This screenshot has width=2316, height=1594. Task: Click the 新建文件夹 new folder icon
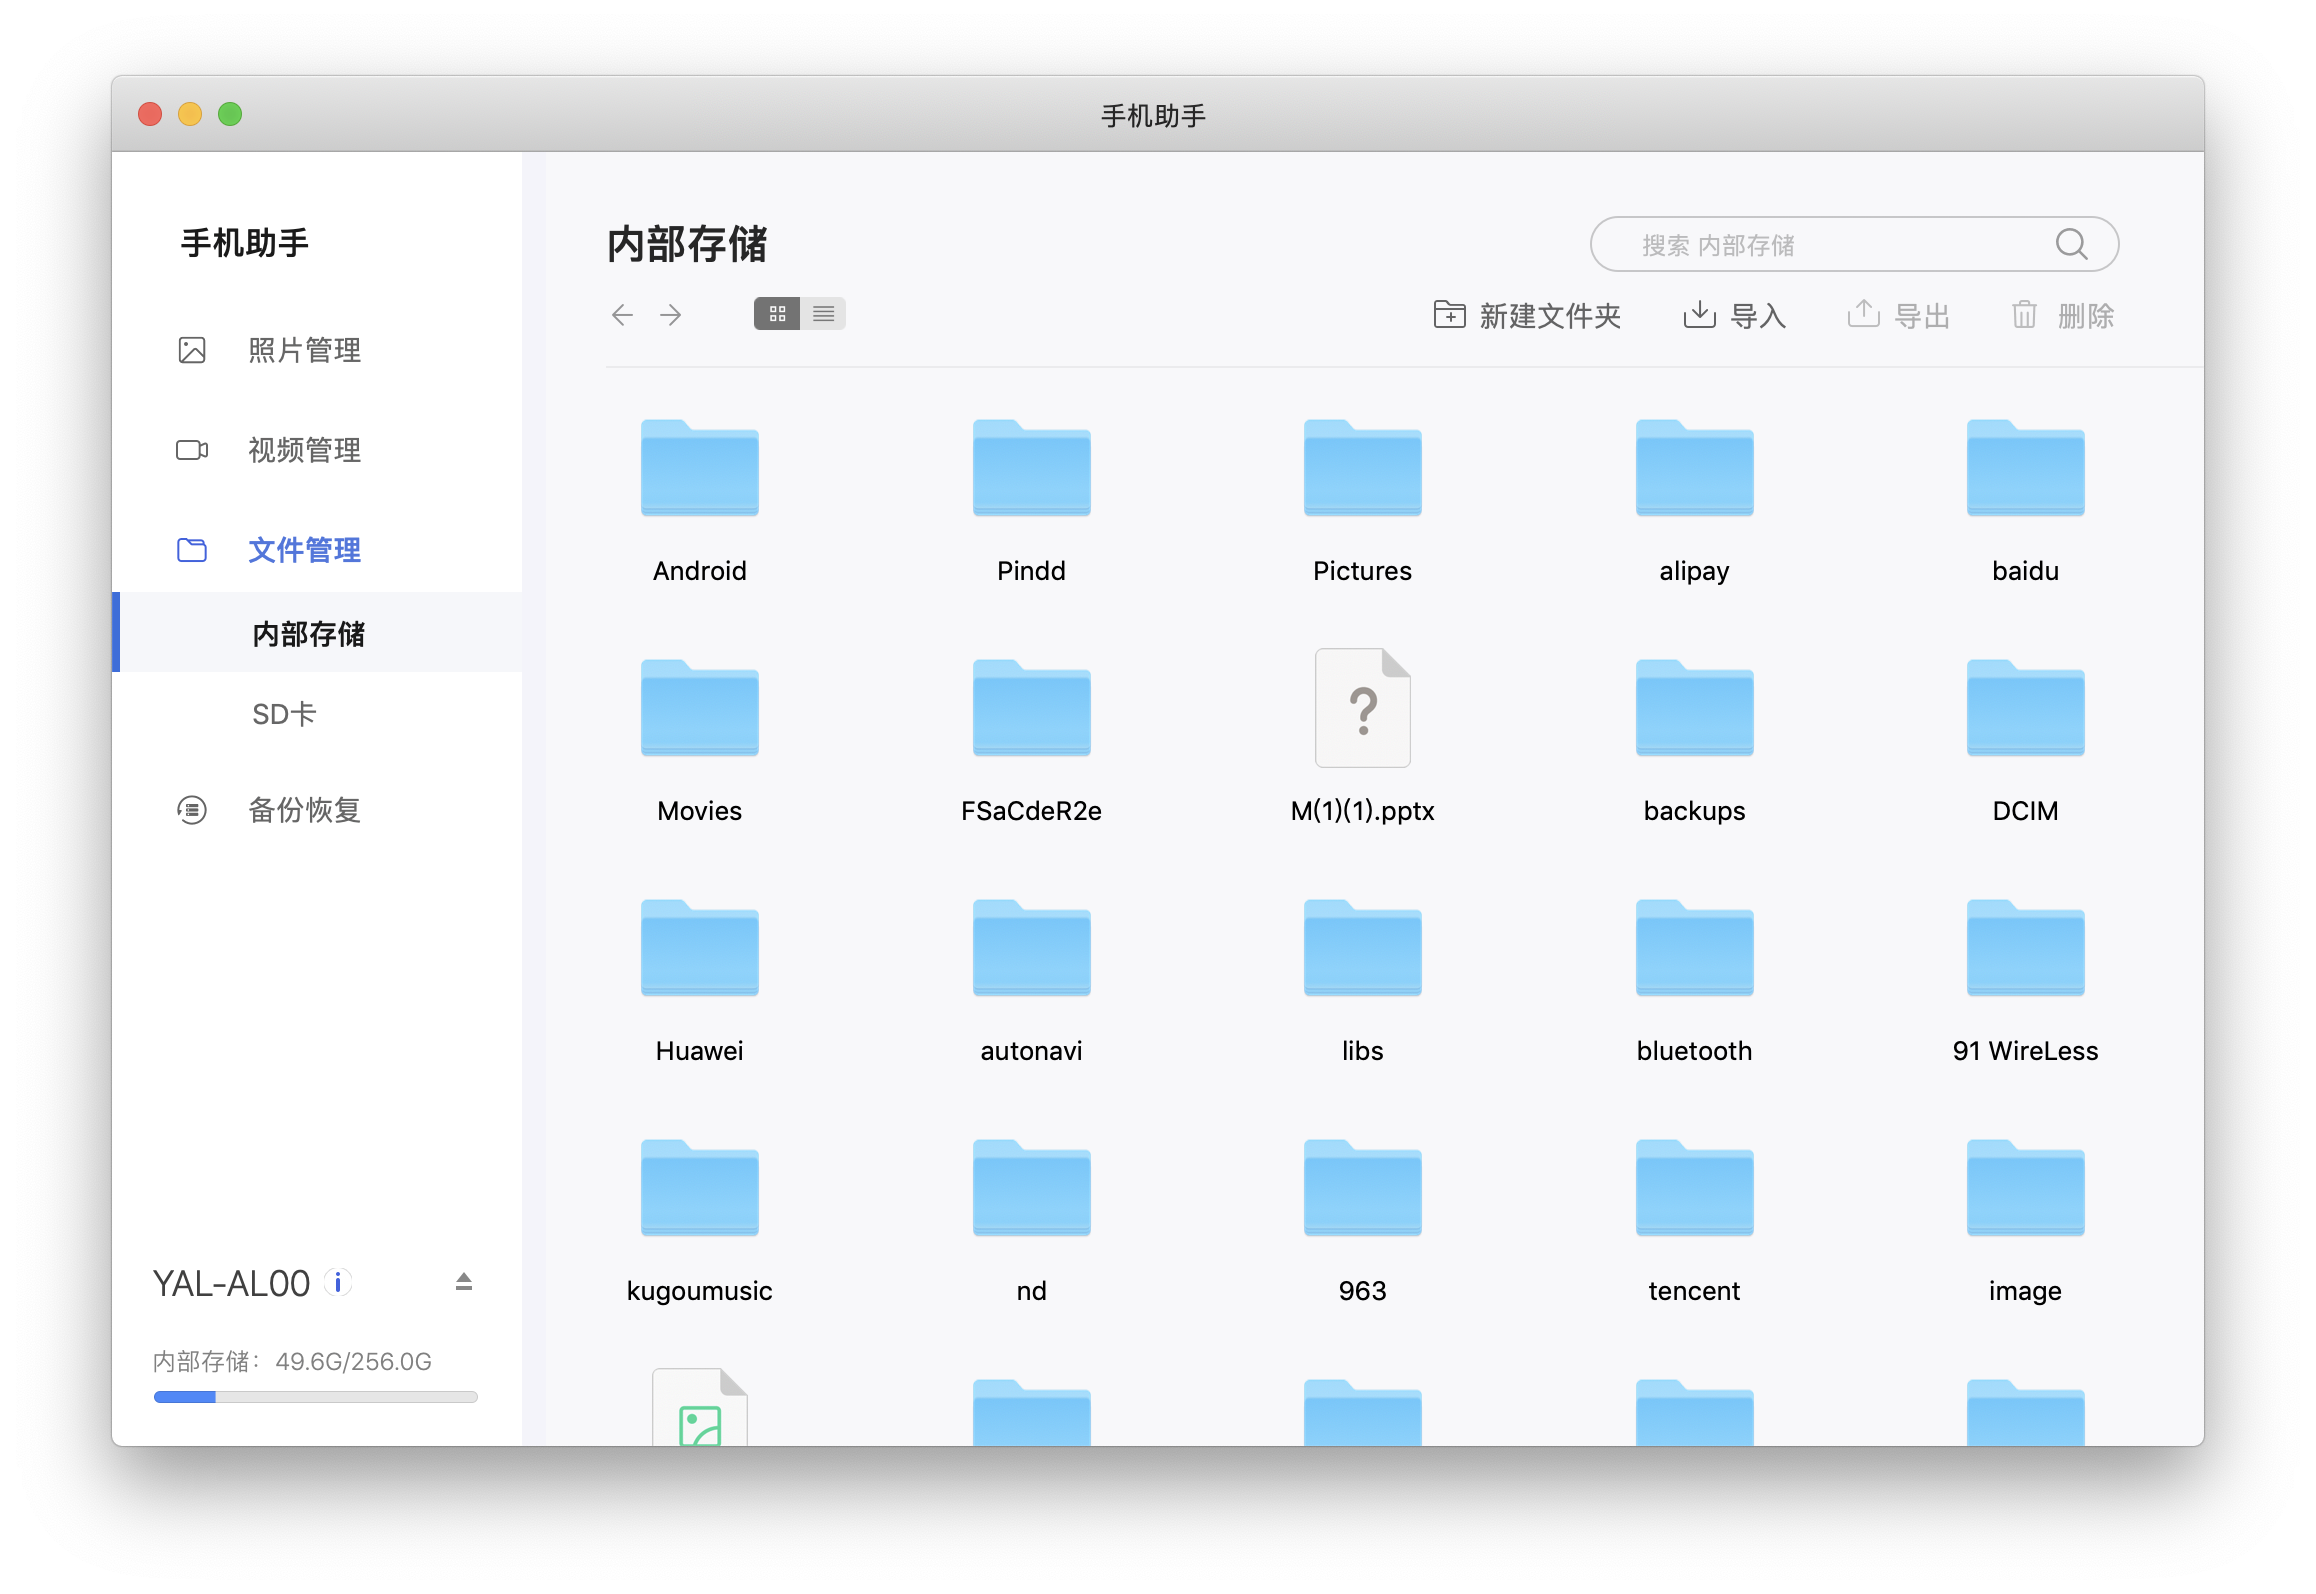click(1449, 314)
